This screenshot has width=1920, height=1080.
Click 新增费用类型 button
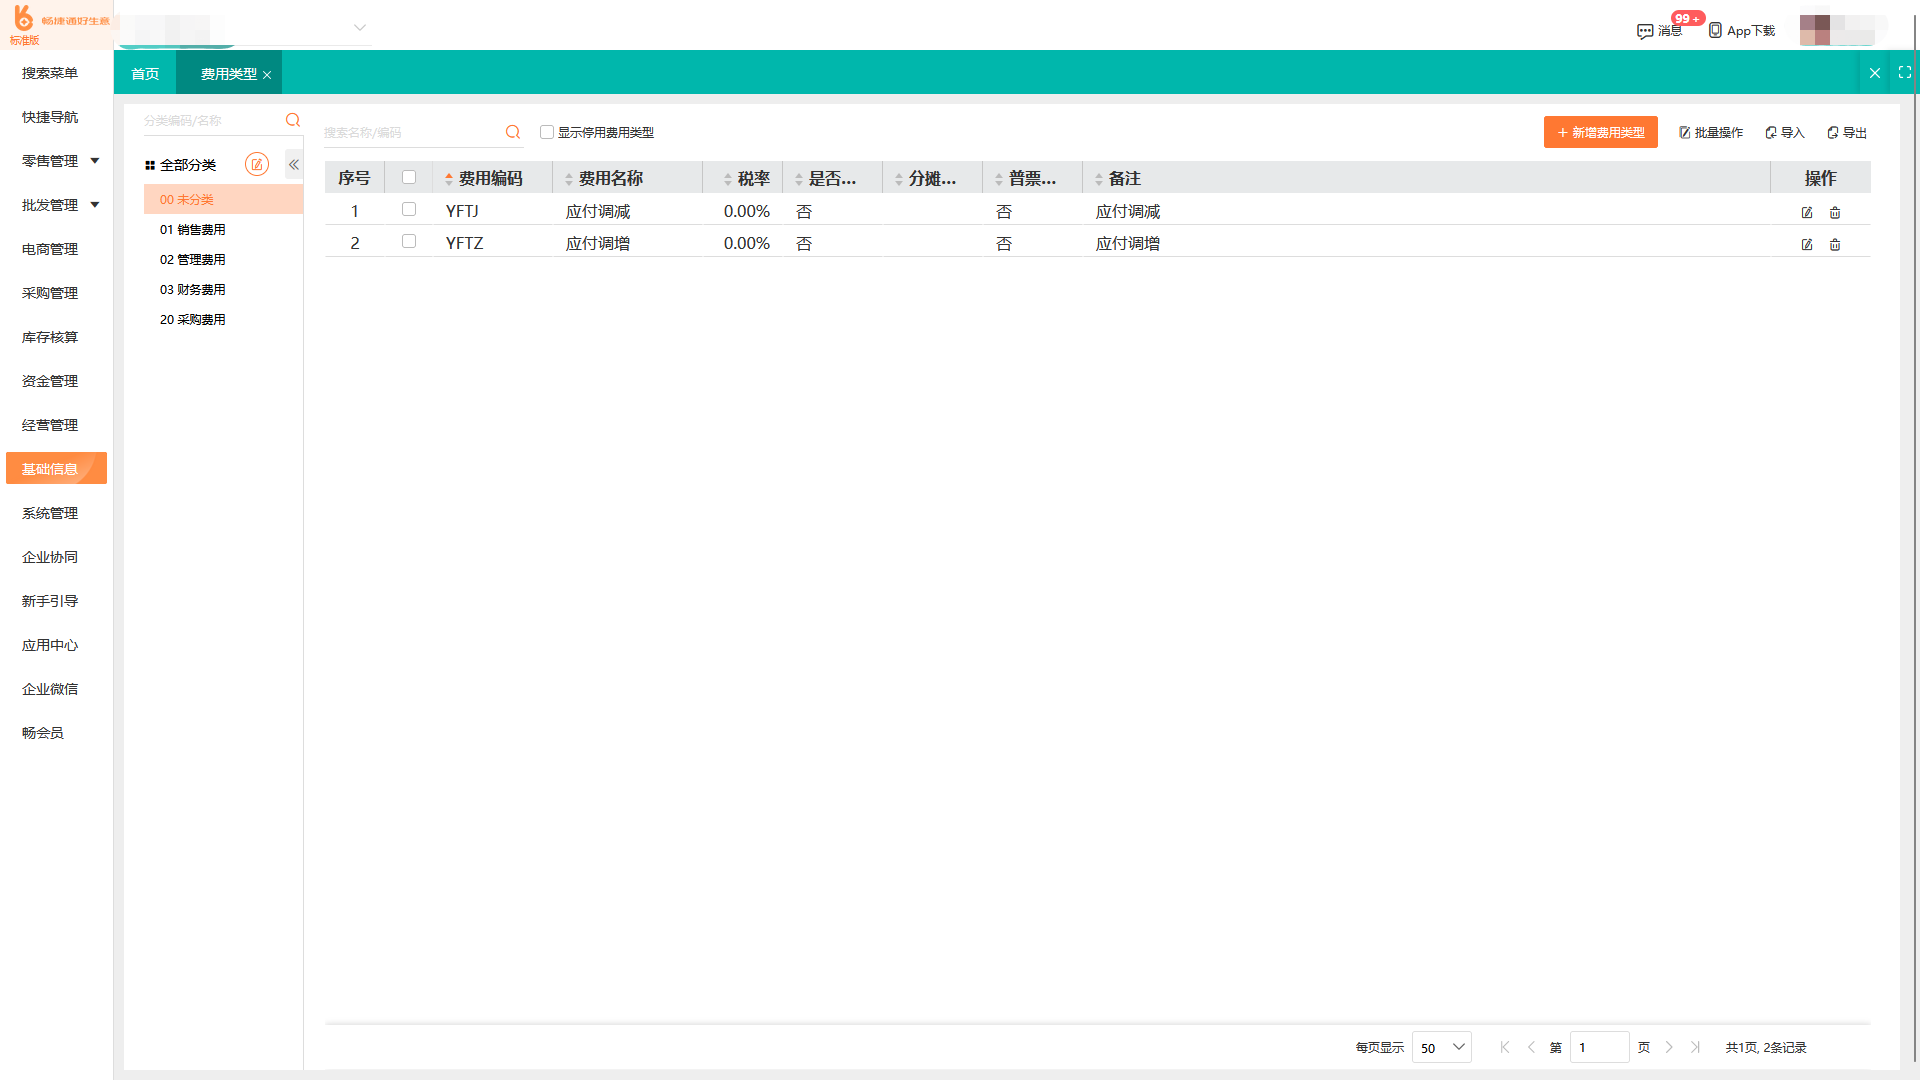pyautogui.click(x=1600, y=132)
